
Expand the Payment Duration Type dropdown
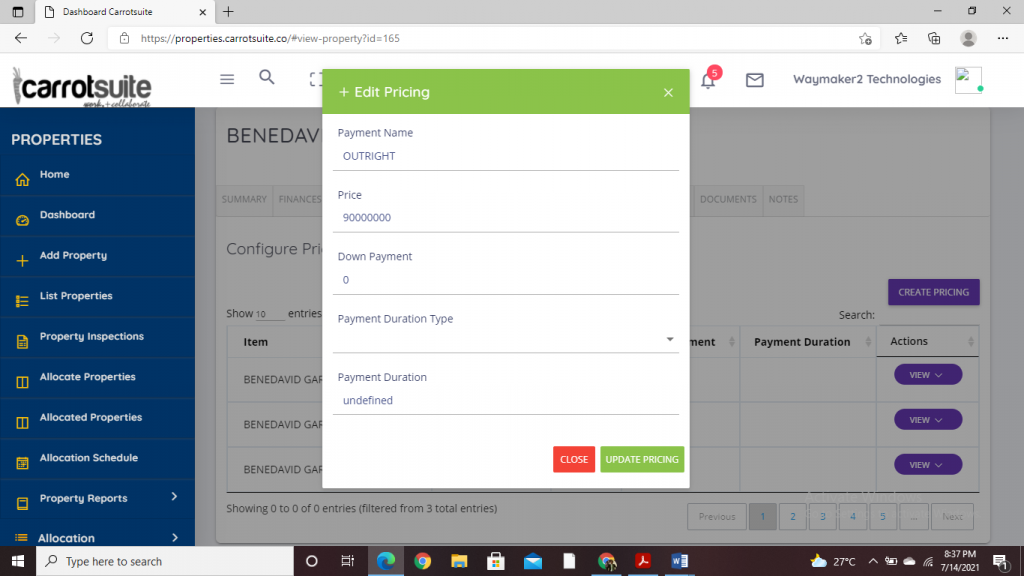(x=506, y=340)
